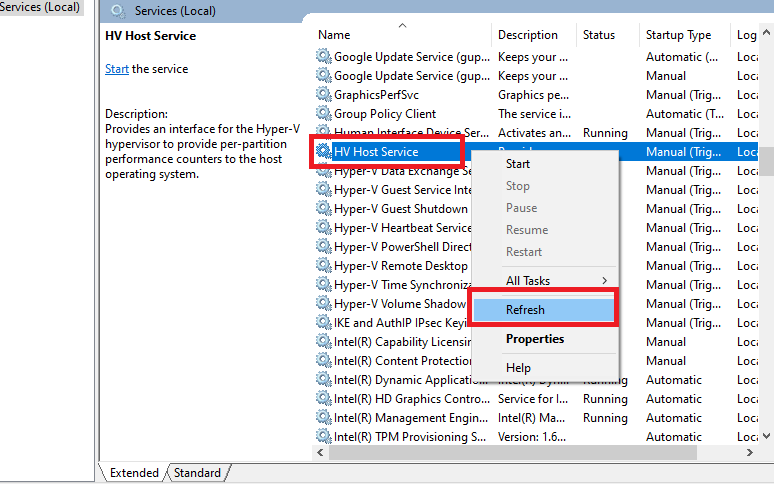Click gear icon of Hyper-V Remote Desktop
This screenshot has width=774, height=484.
pyautogui.click(x=323, y=265)
